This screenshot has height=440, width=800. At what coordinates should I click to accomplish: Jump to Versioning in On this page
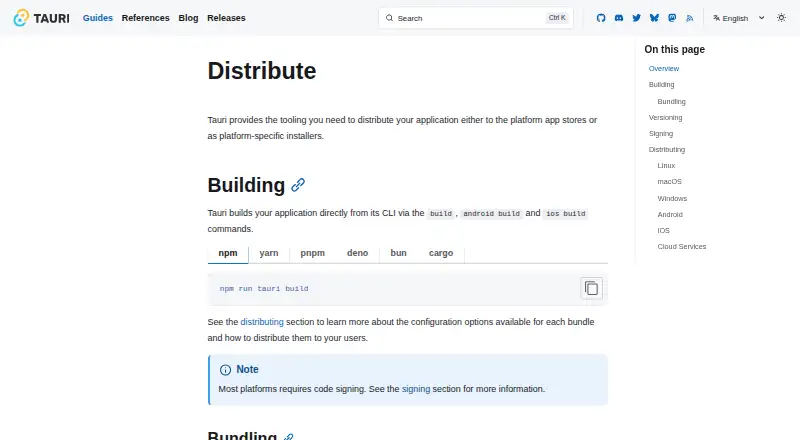click(665, 117)
